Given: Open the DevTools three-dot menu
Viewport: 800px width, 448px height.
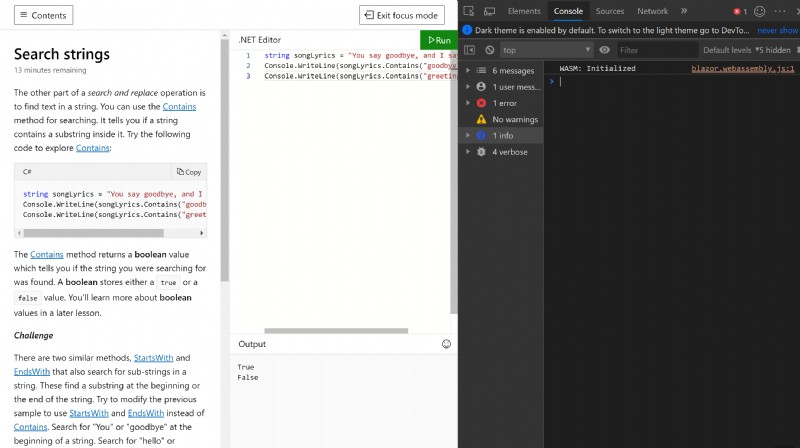Looking at the screenshot, I should [x=780, y=11].
